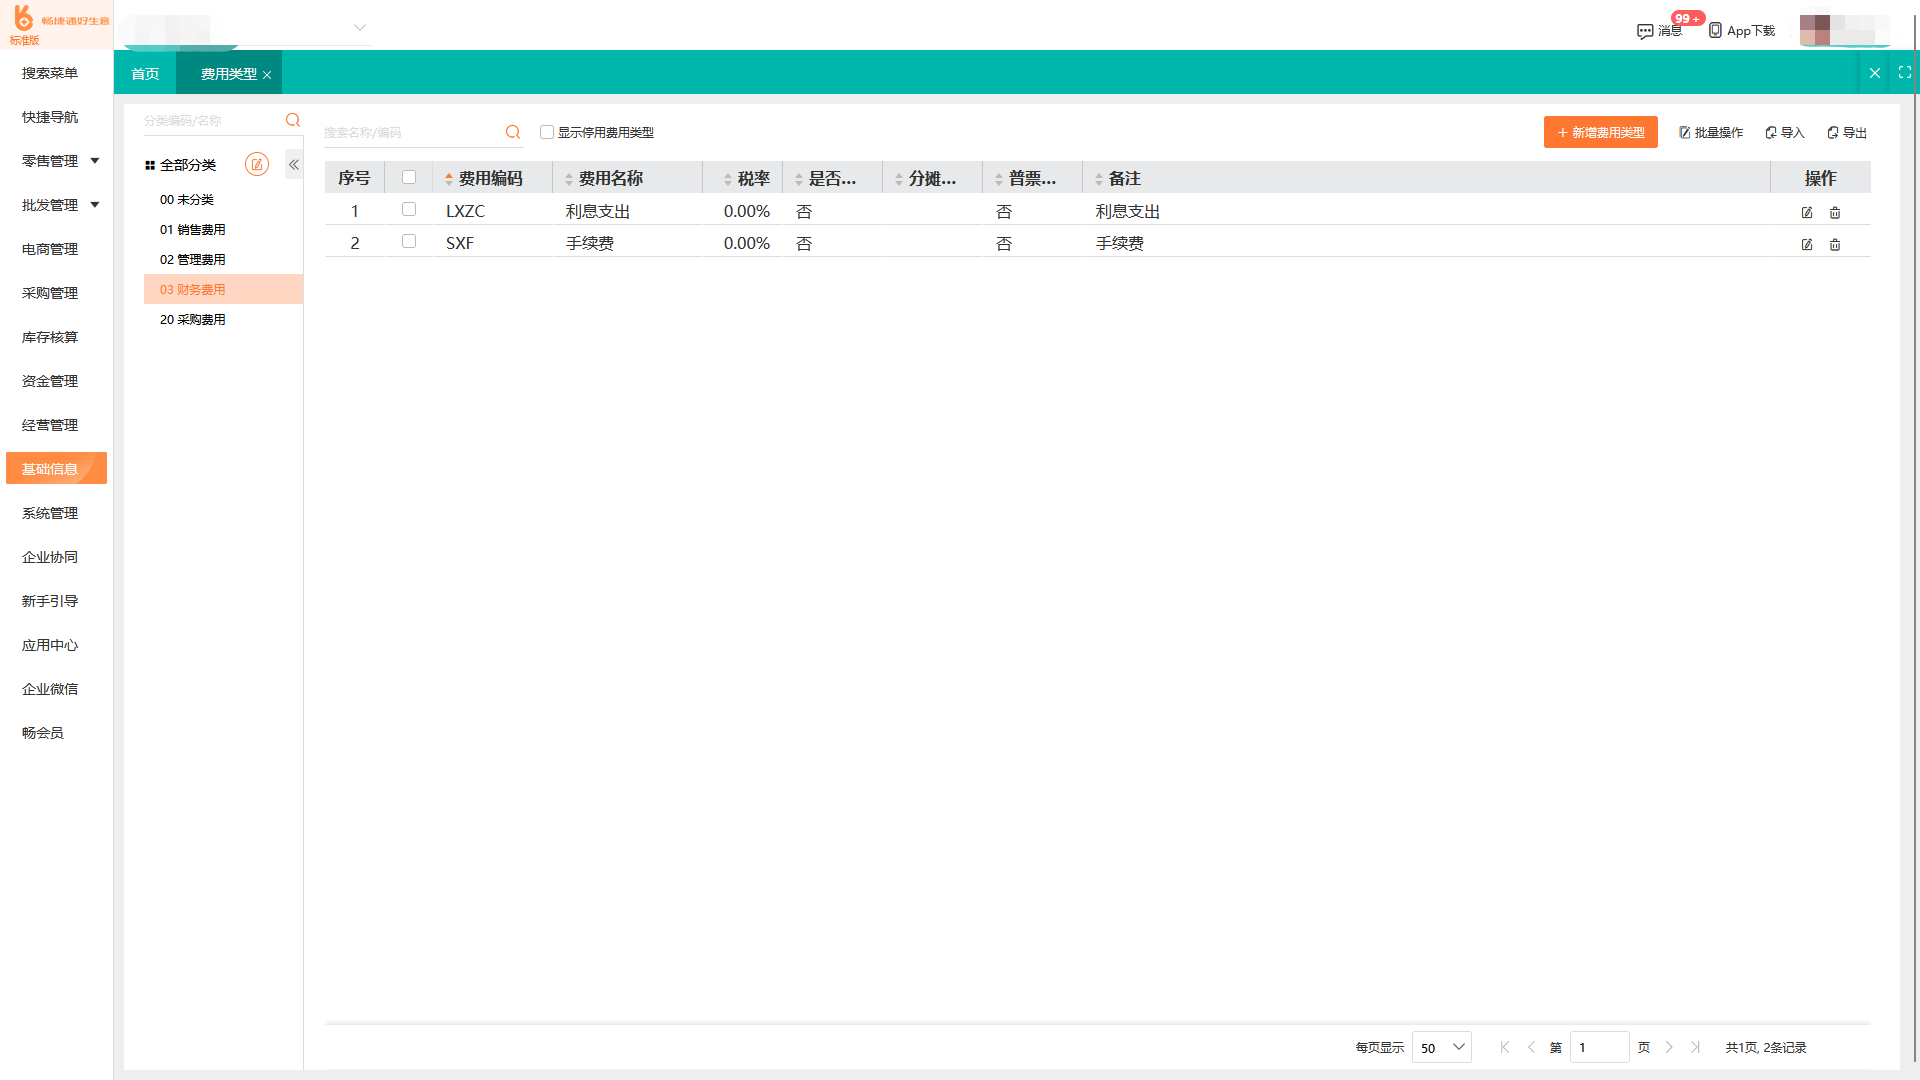Check the checkbox for row 1
The image size is (1920, 1080).
coord(409,210)
